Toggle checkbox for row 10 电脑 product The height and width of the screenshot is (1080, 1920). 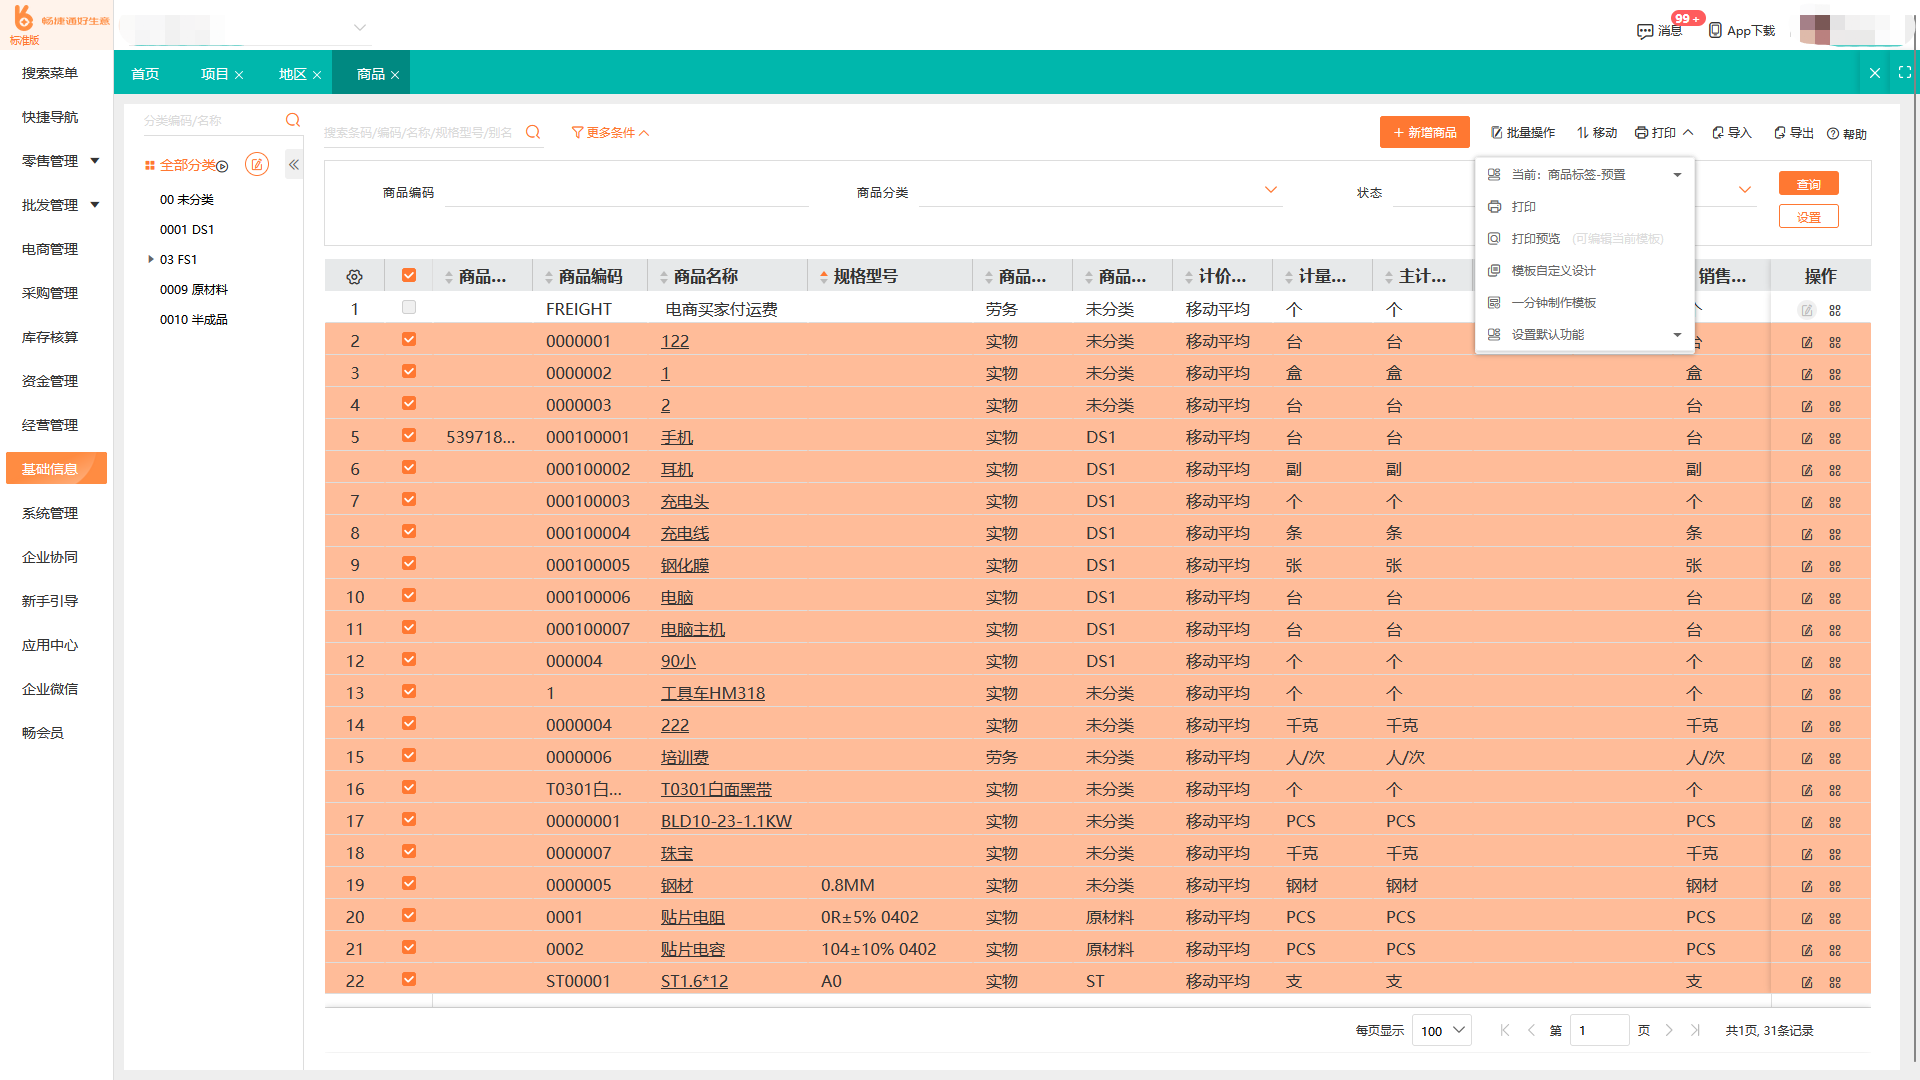click(x=411, y=596)
